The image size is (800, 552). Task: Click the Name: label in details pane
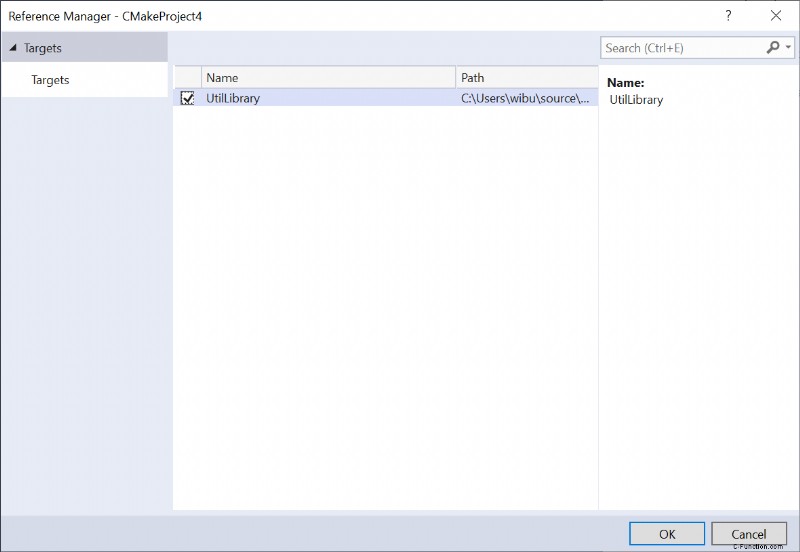[x=626, y=83]
